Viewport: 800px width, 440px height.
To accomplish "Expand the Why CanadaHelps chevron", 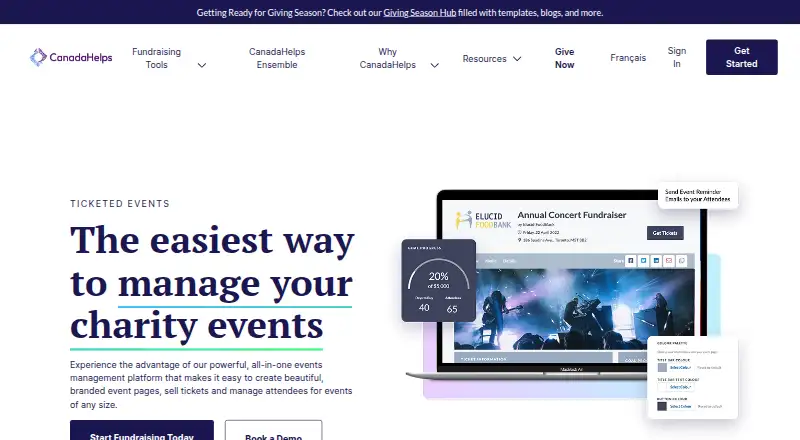I will point(435,65).
